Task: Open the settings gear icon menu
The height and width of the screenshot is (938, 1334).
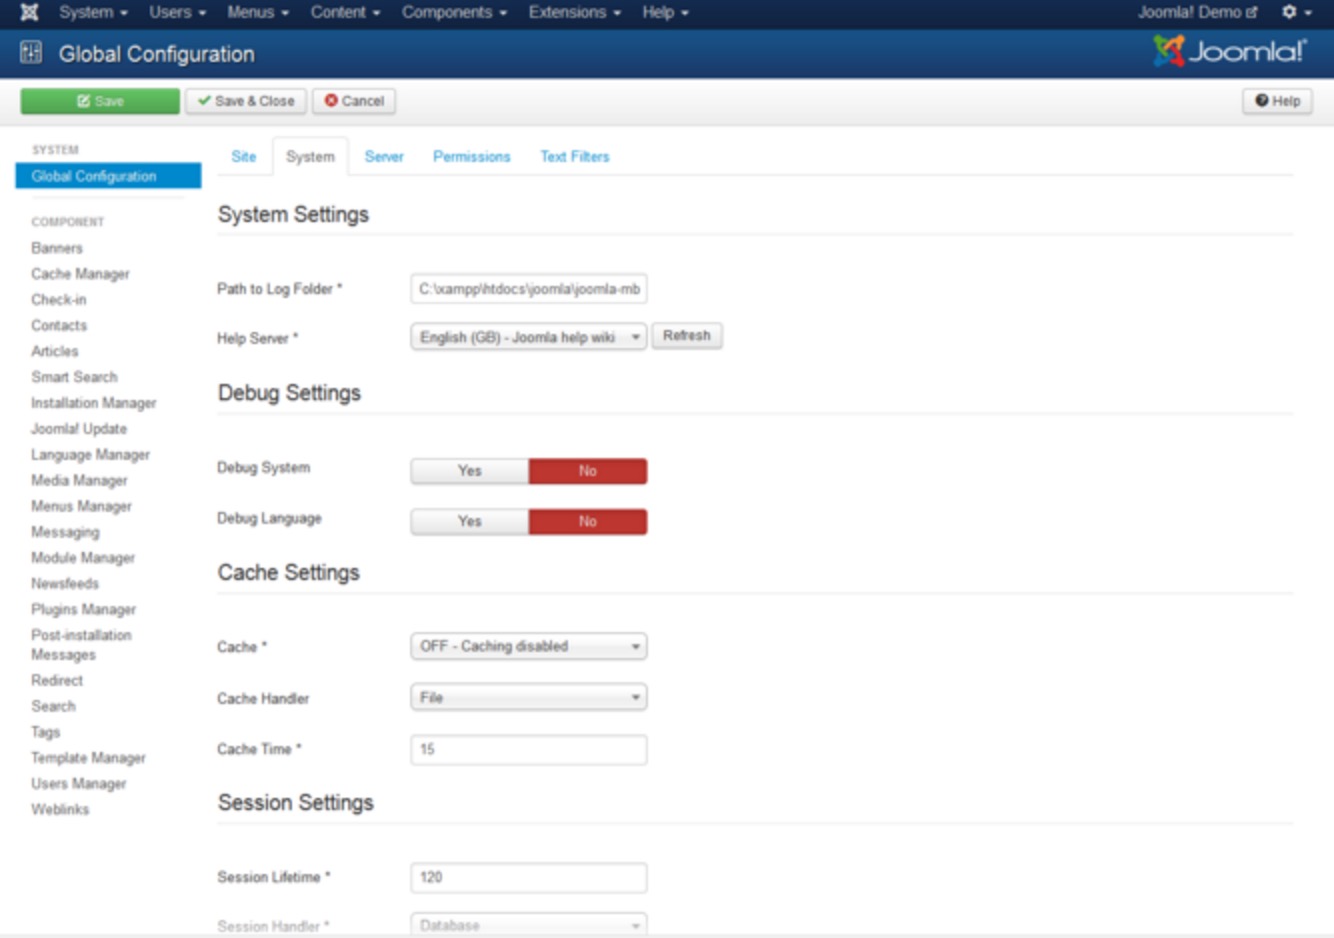Action: (x=1295, y=12)
